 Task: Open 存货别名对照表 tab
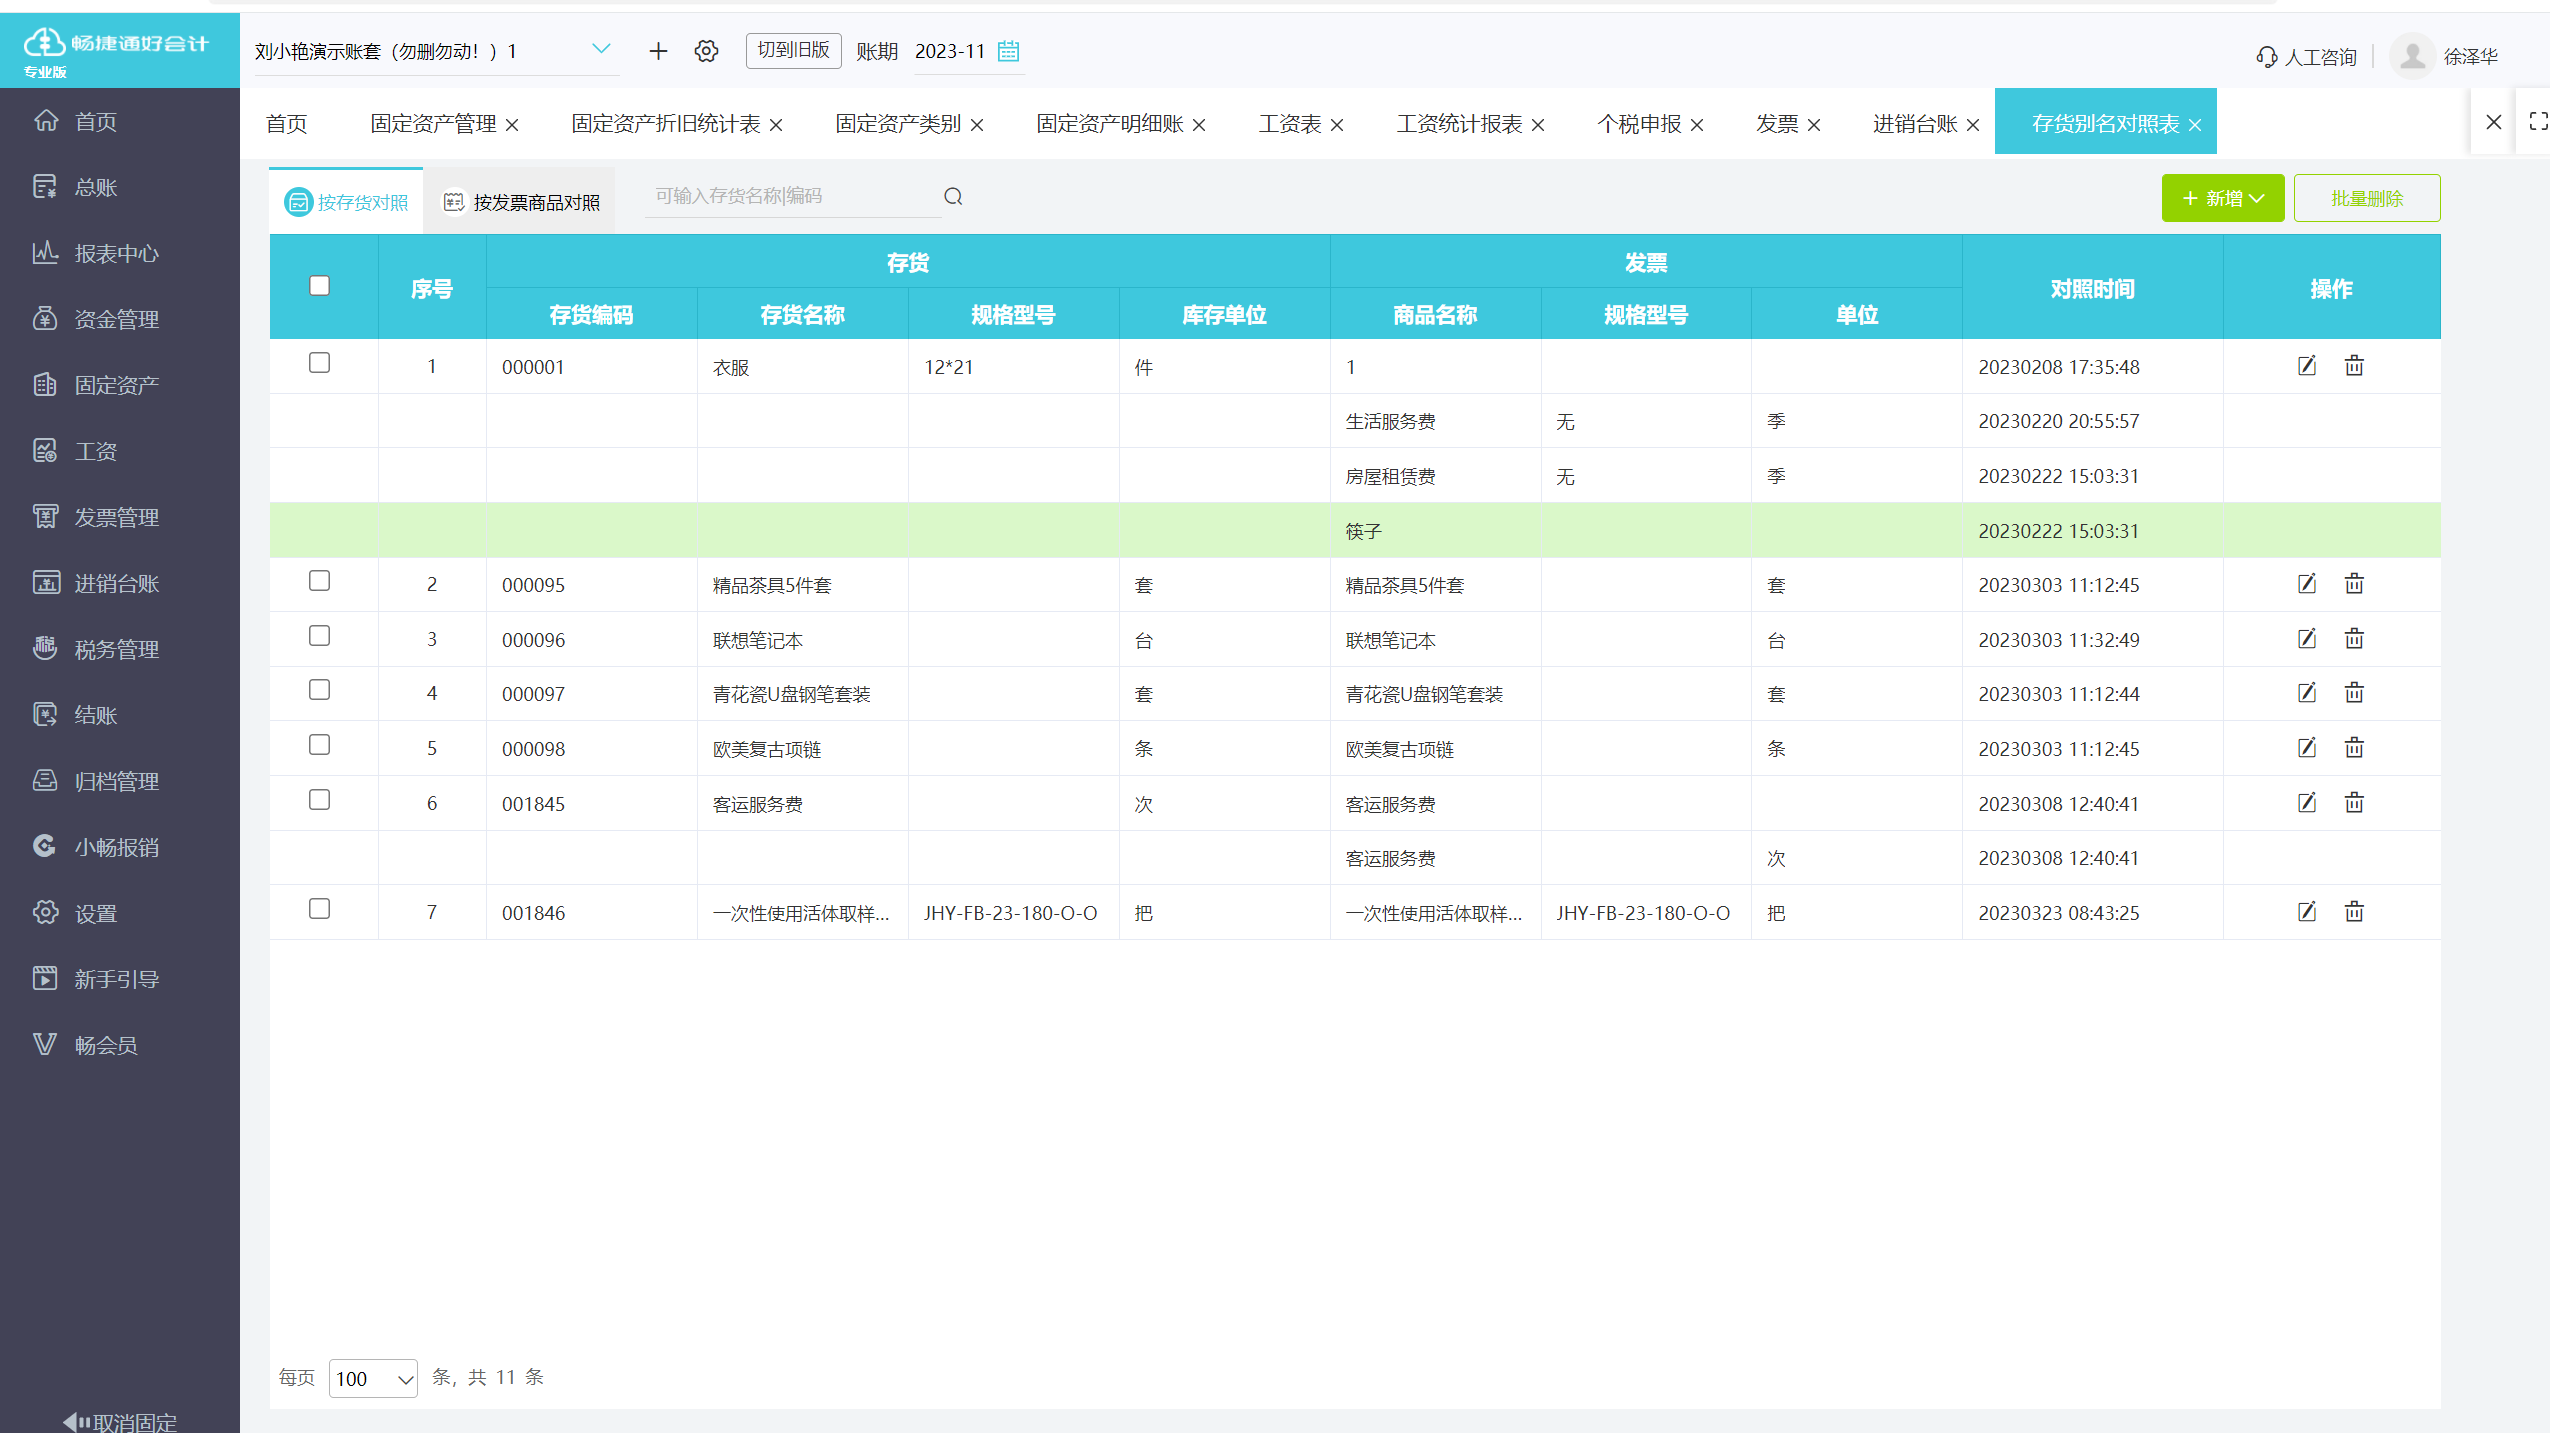pyautogui.click(x=2102, y=123)
